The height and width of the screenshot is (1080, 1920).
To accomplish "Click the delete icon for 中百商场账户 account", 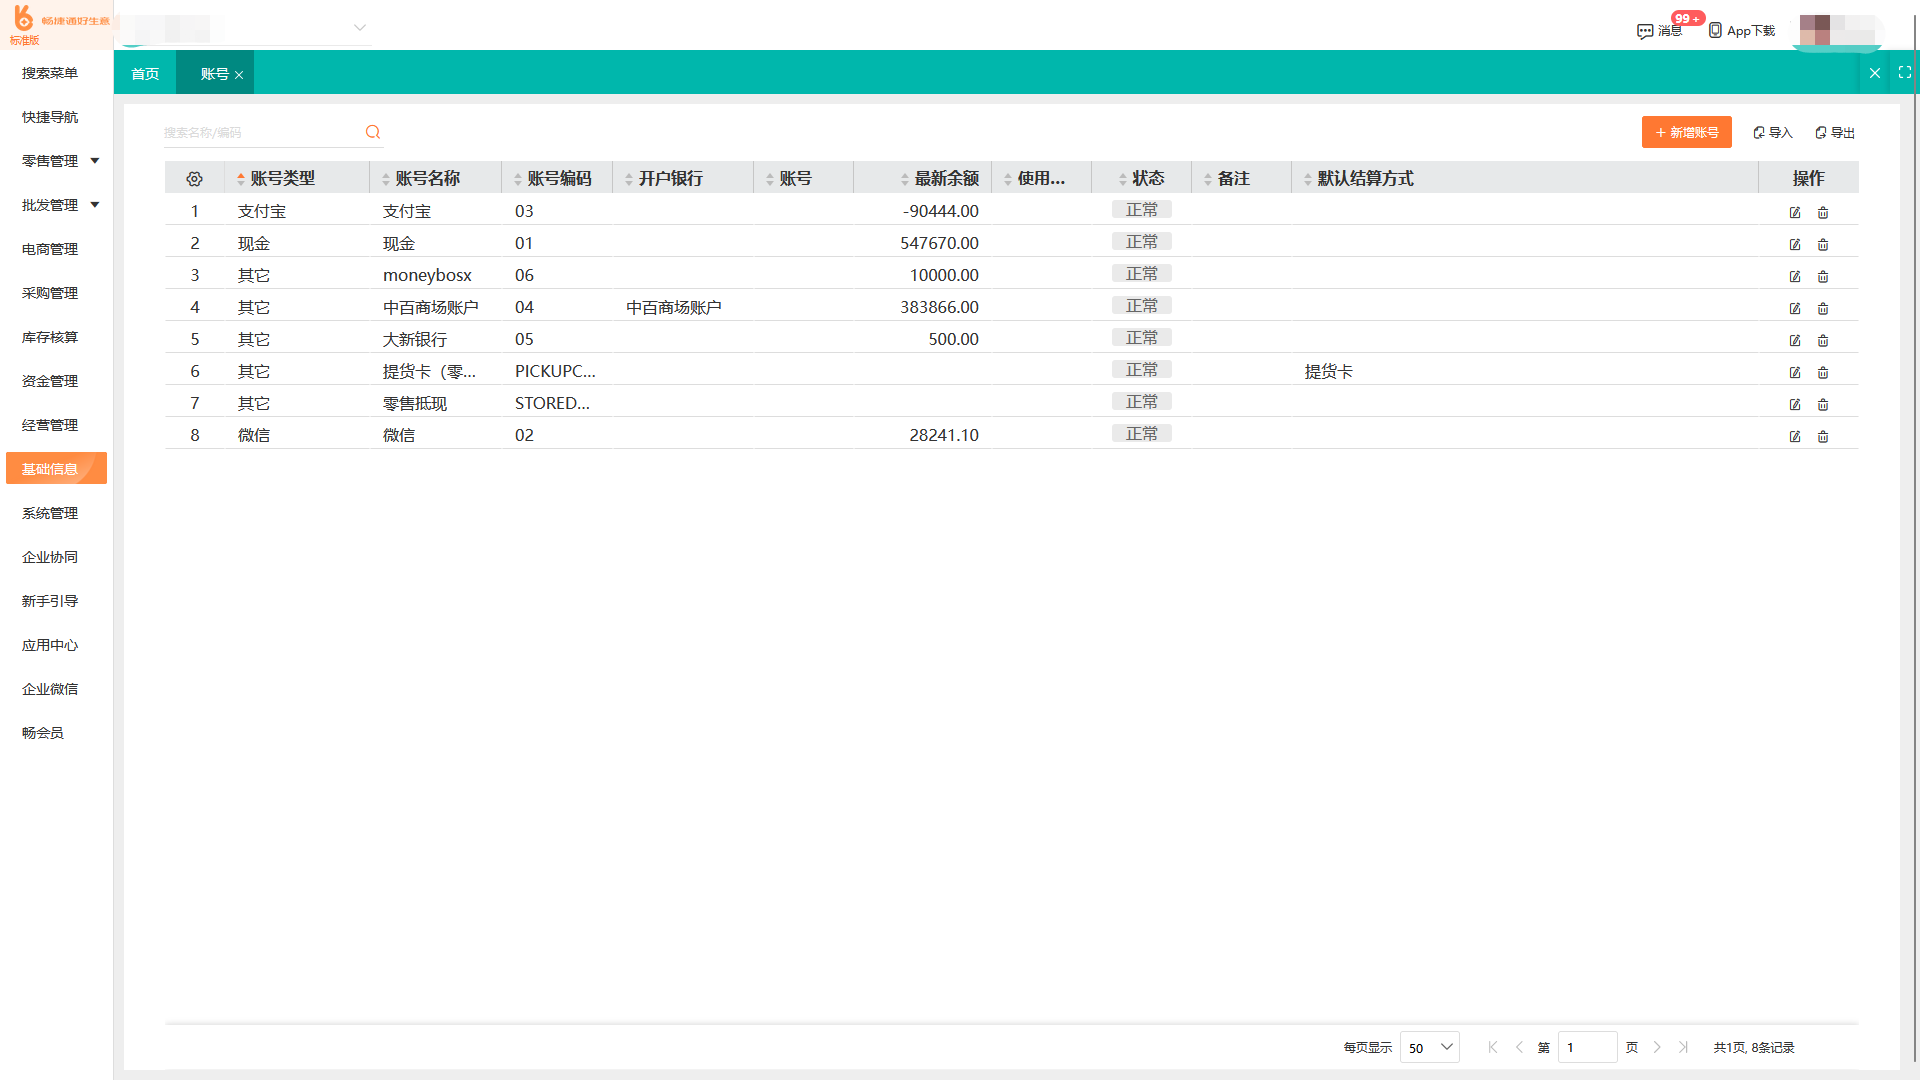I will pos(1824,306).
